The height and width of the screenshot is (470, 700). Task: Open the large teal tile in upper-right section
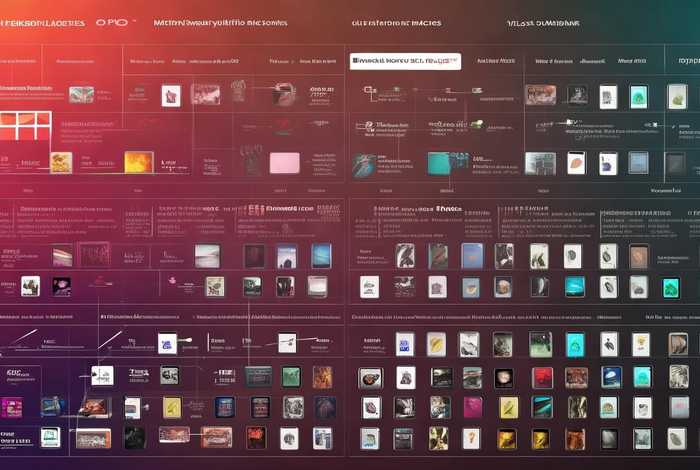440,163
